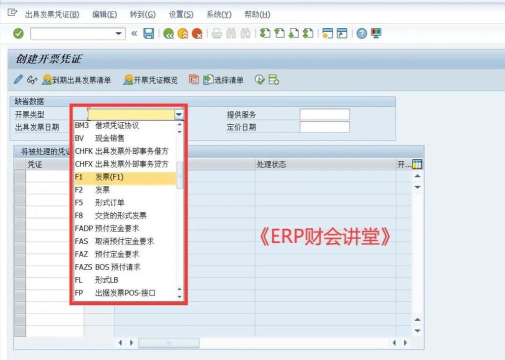Click the 到期出具发票清单 button
The height and width of the screenshot is (360, 505).
point(77,80)
